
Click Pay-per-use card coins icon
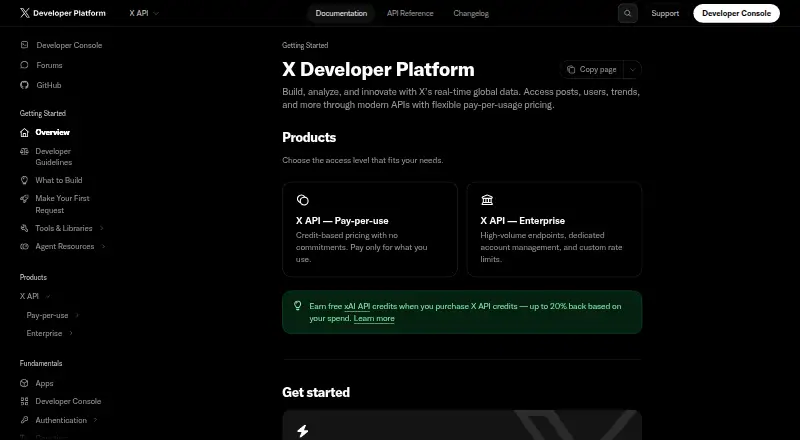click(x=303, y=200)
